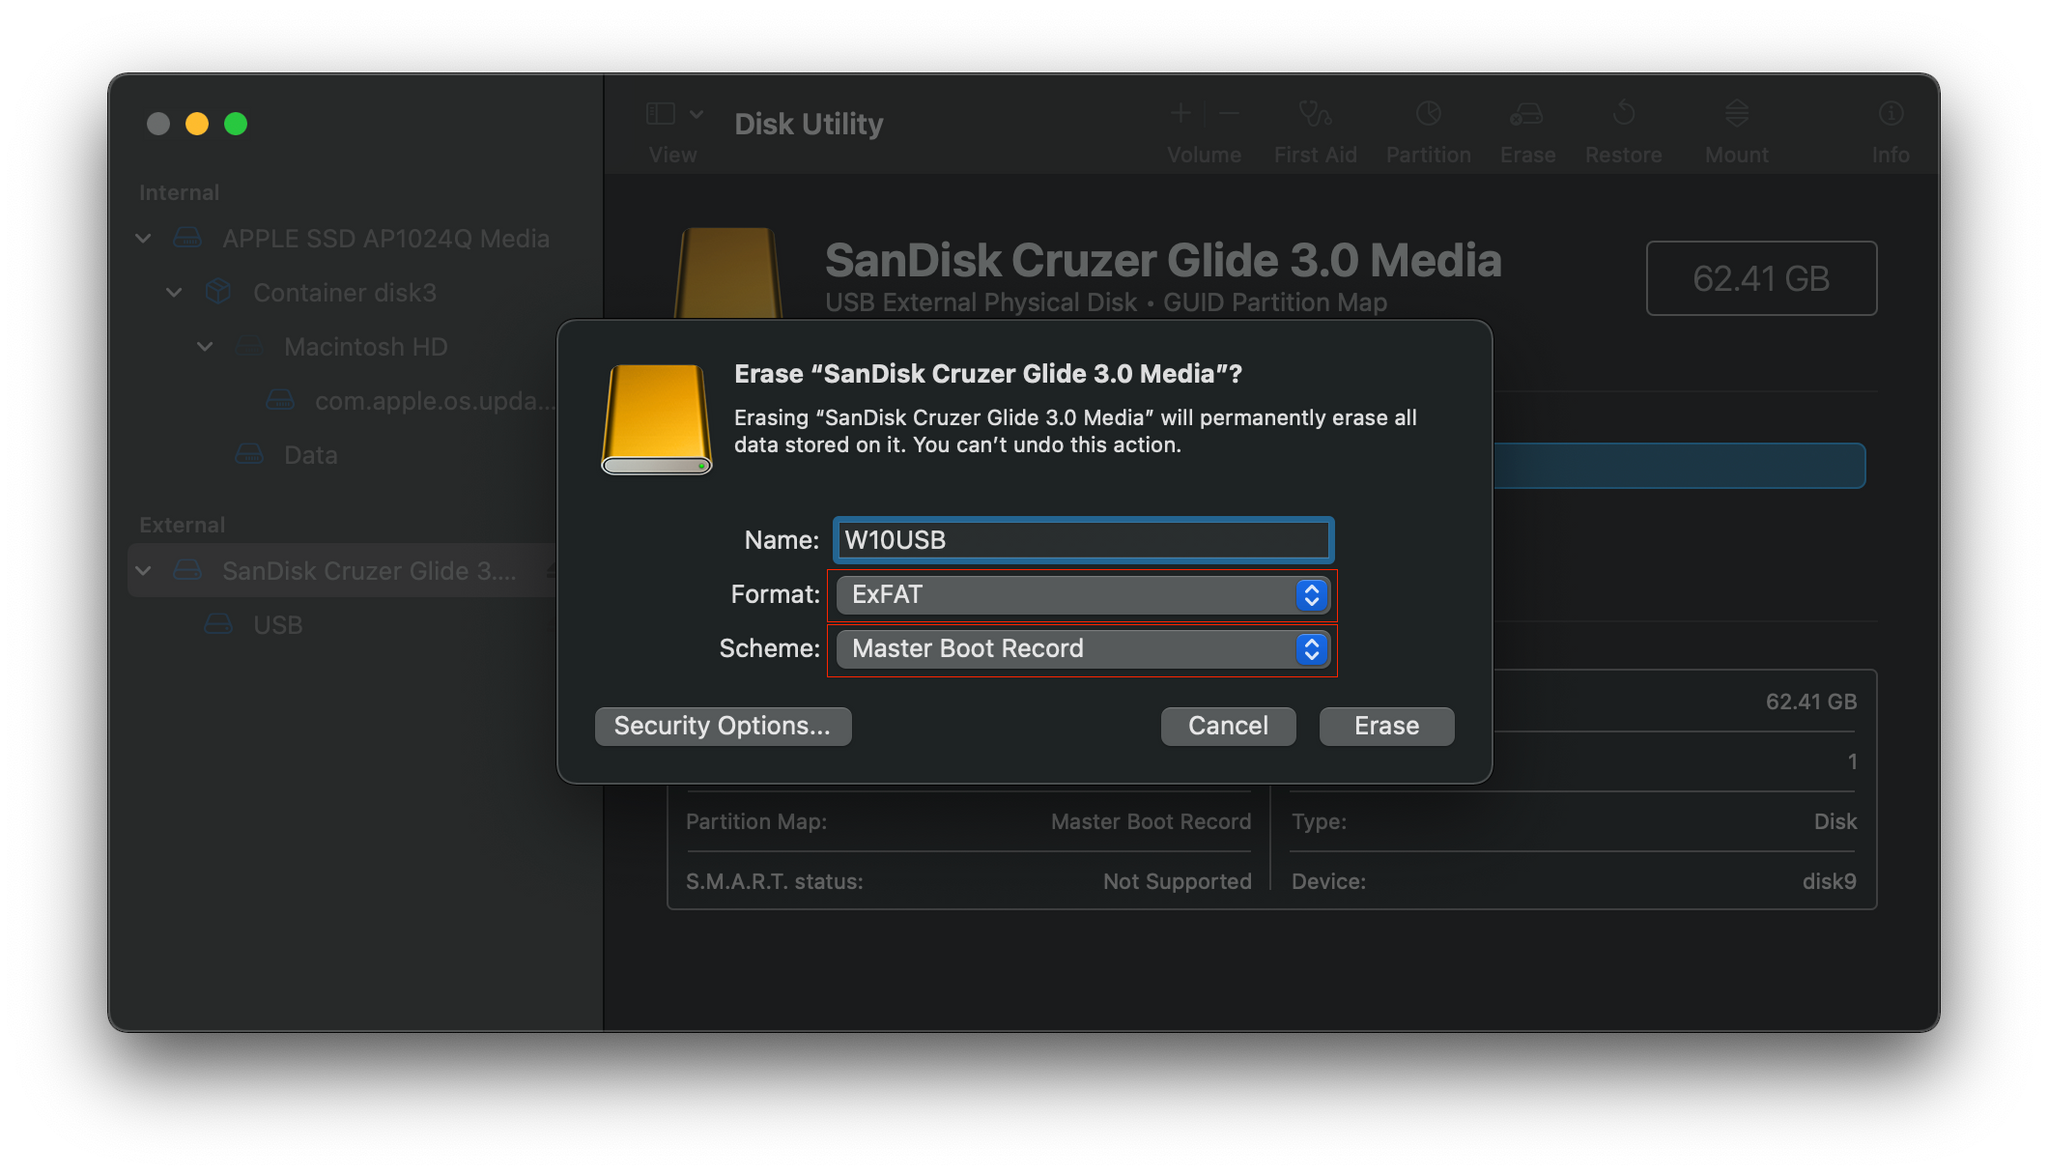The image size is (2048, 1175).
Task: Click the Security Options button
Action: point(723,726)
